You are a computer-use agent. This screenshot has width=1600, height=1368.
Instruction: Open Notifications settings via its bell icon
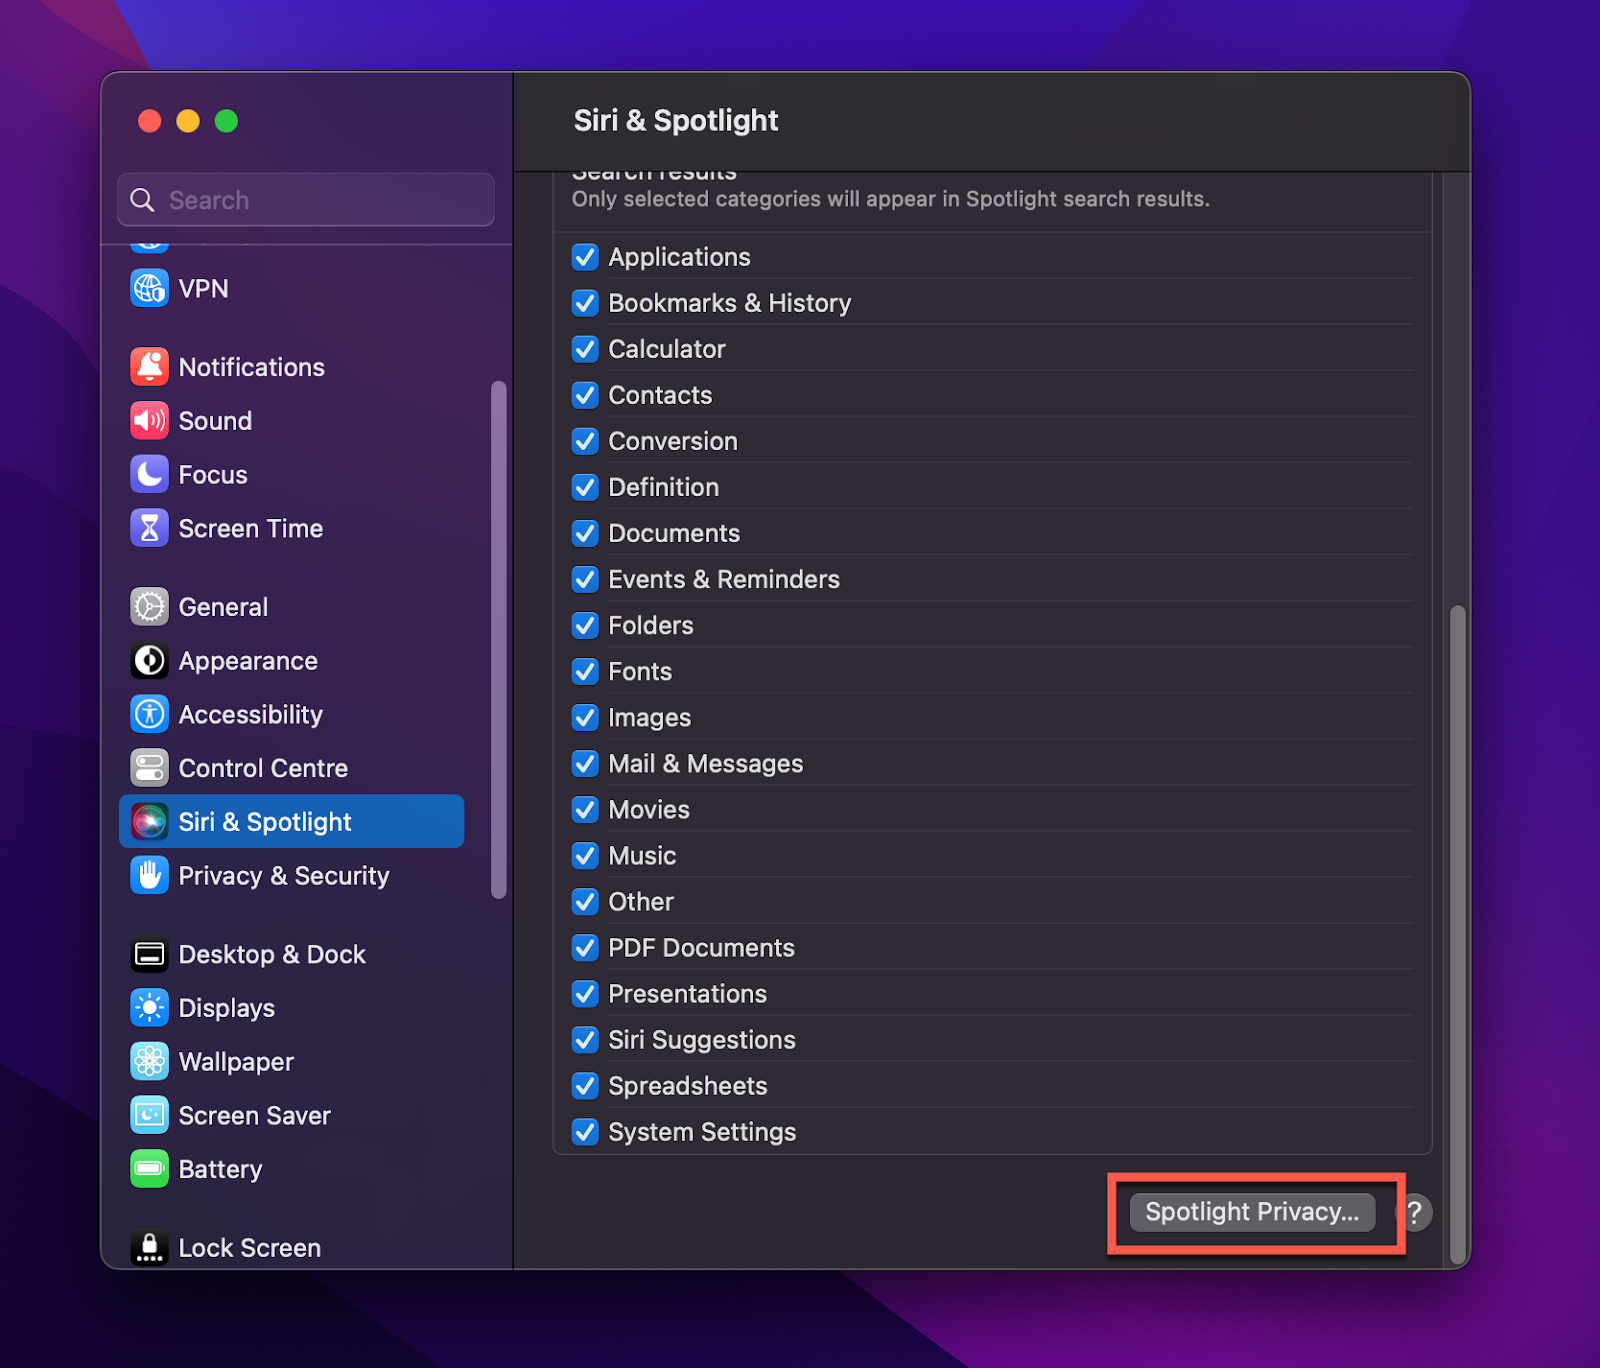pos(149,367)
